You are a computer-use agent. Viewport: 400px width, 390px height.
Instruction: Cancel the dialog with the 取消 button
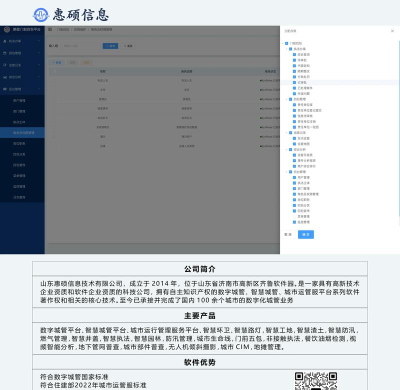coord(288,234)
